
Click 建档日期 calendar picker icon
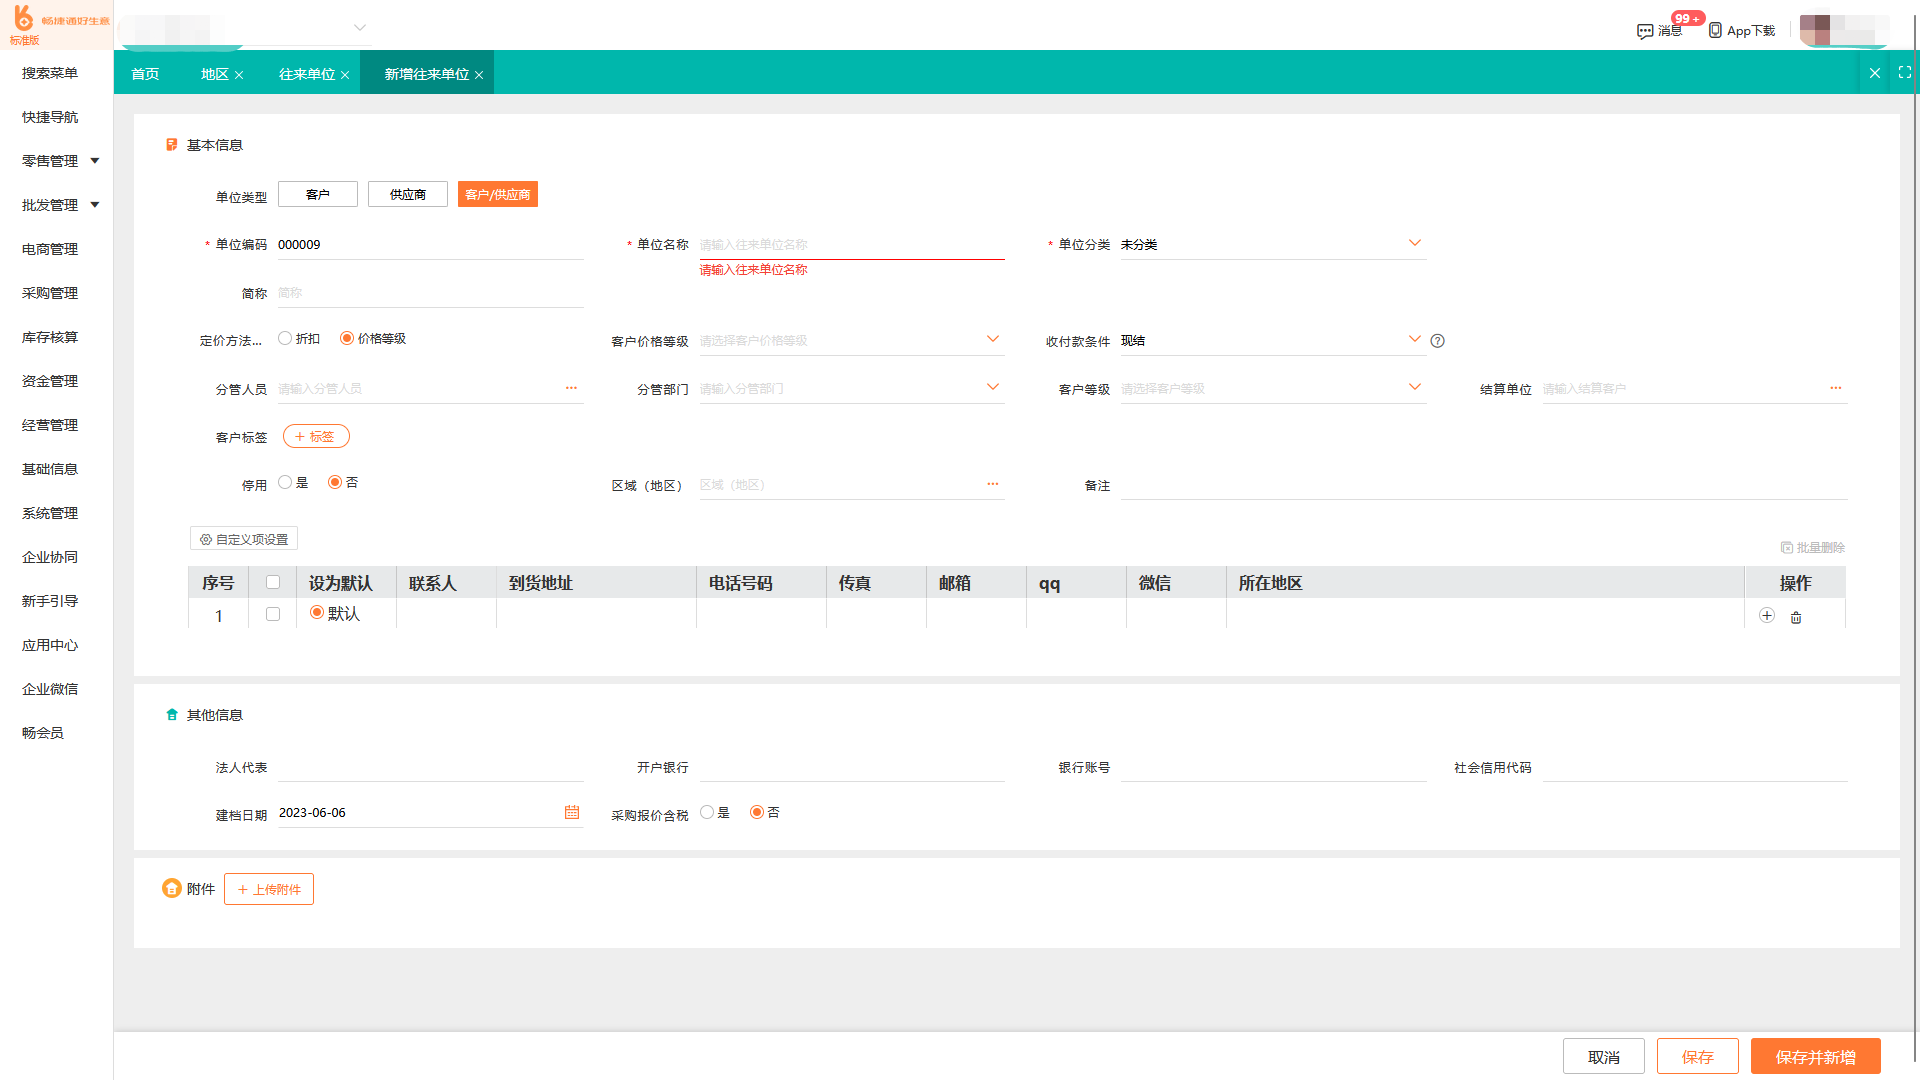[571, 812]
